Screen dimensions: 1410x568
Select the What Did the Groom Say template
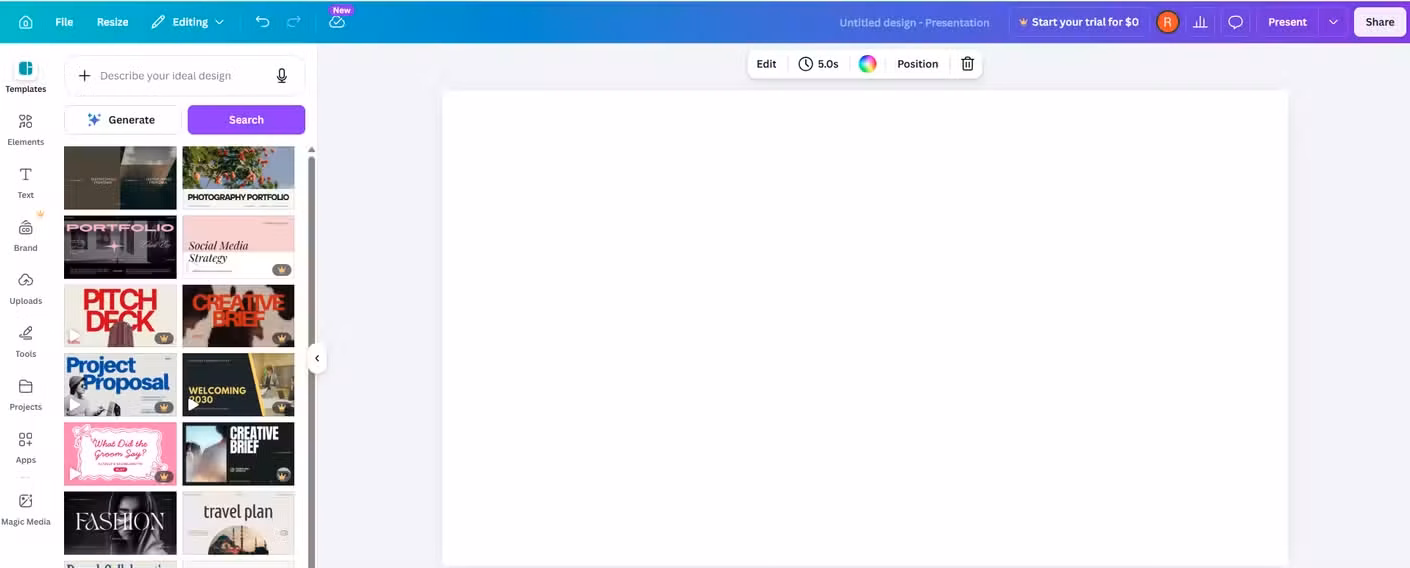[x=120, y=454]
